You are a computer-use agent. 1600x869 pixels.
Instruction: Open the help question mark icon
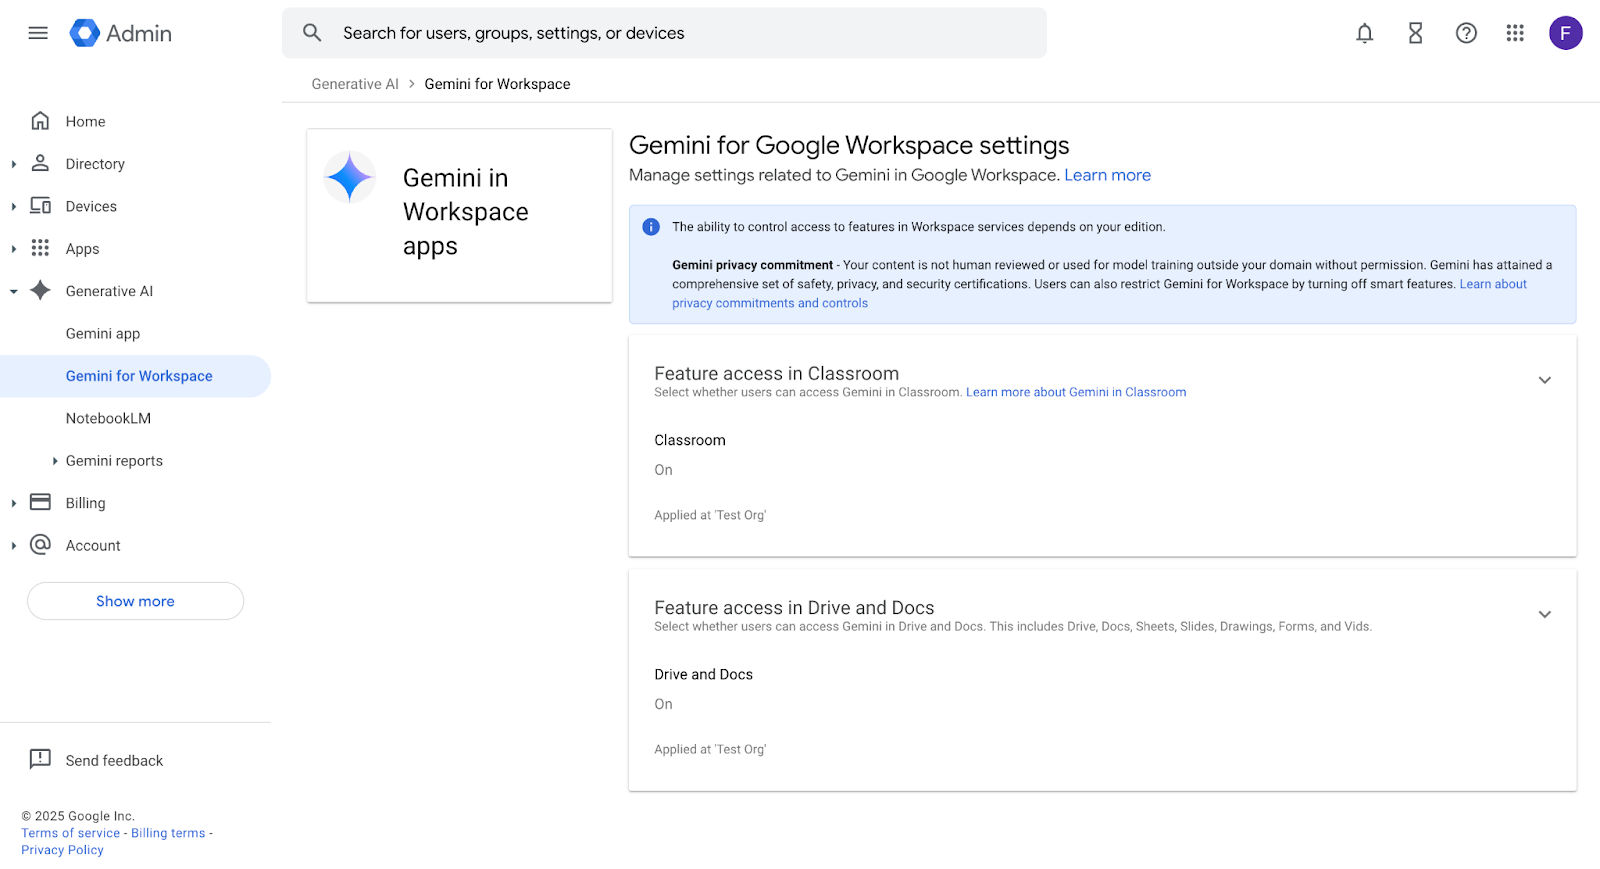pos(1466,33)
